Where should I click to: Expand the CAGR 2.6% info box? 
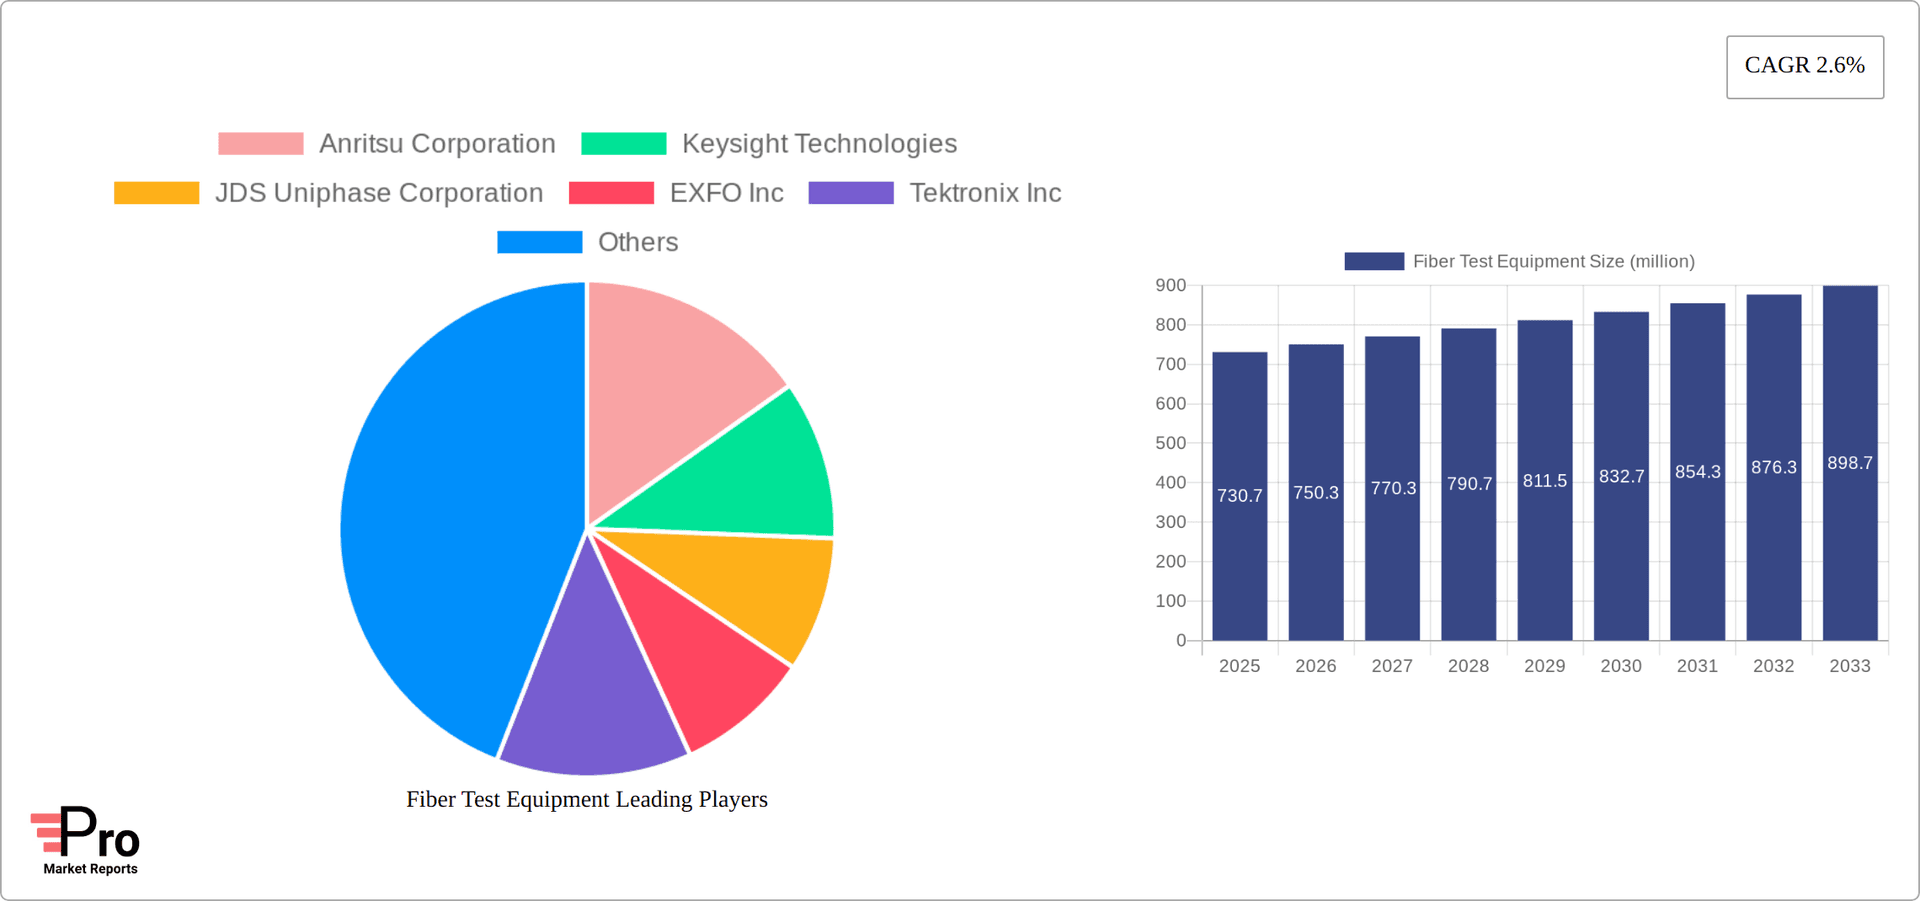(1804, 65)
